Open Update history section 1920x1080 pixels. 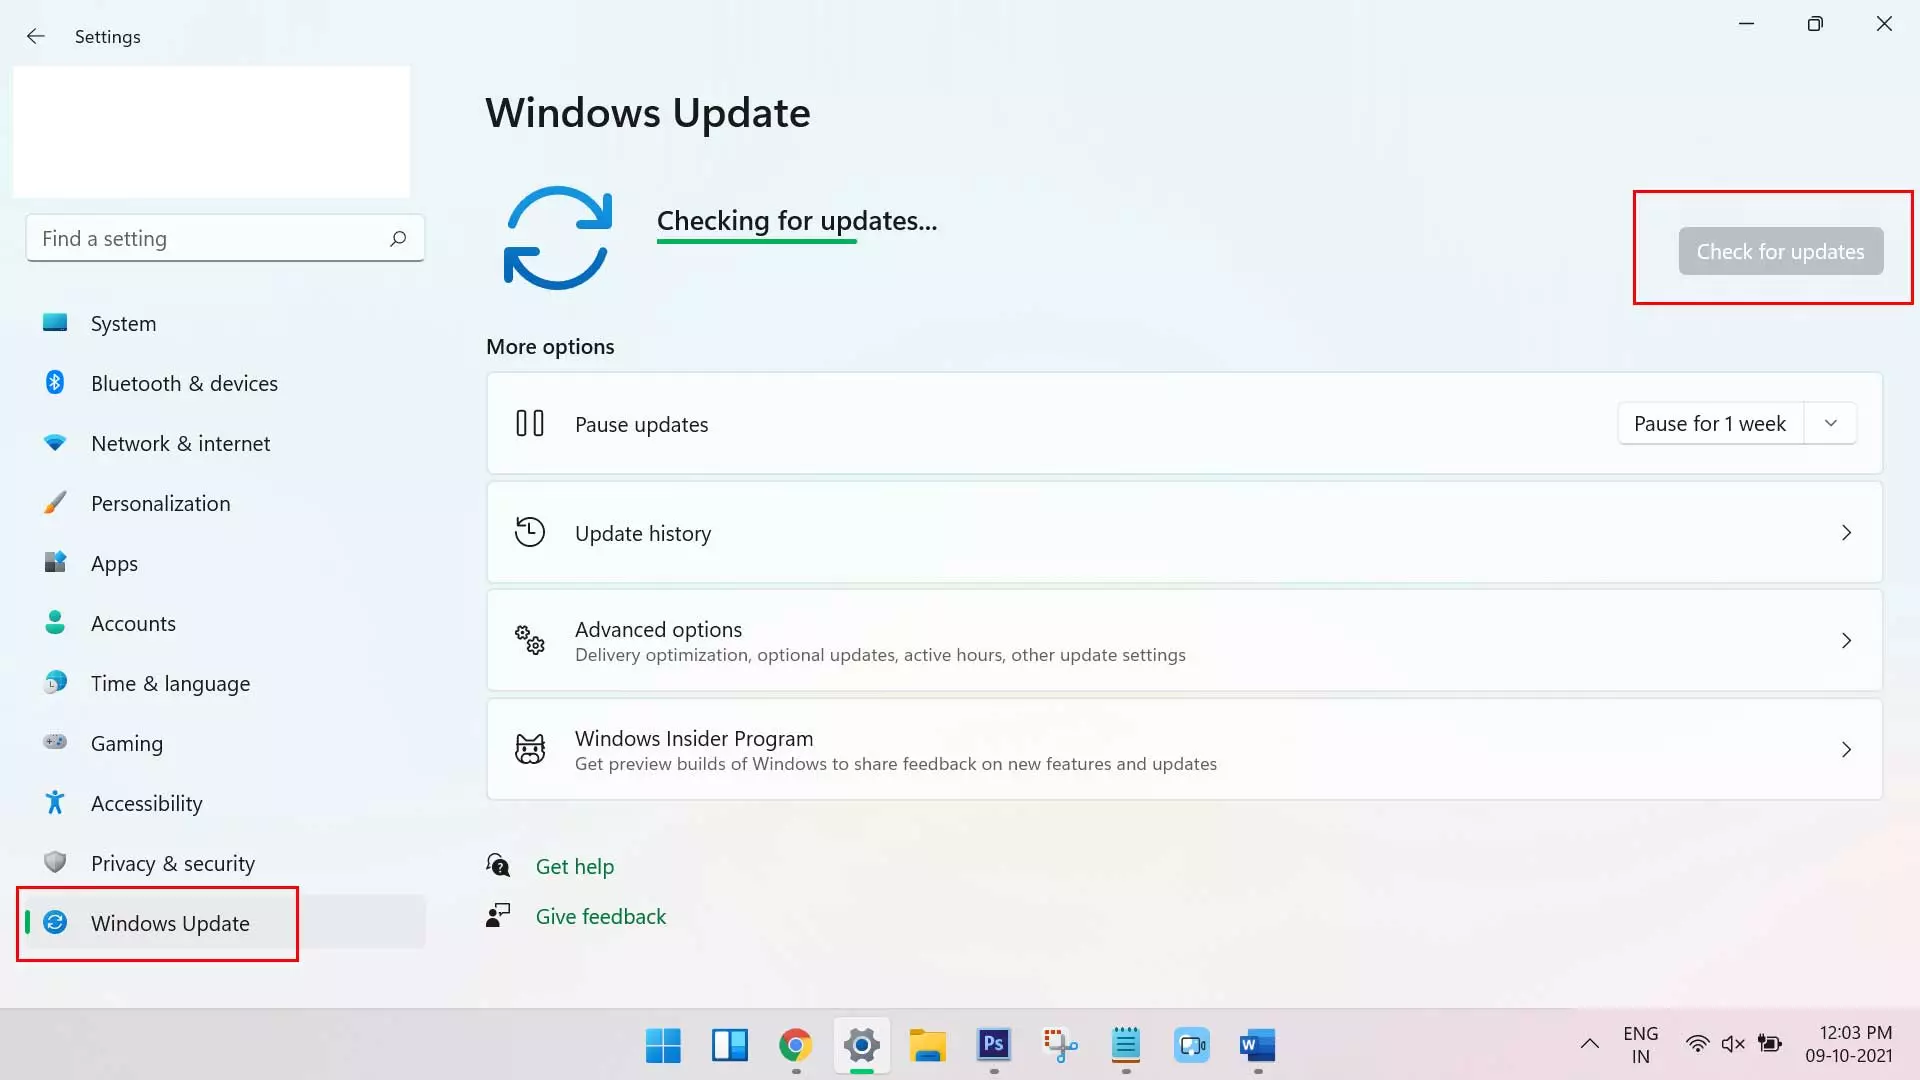(x=1184, y=531)
